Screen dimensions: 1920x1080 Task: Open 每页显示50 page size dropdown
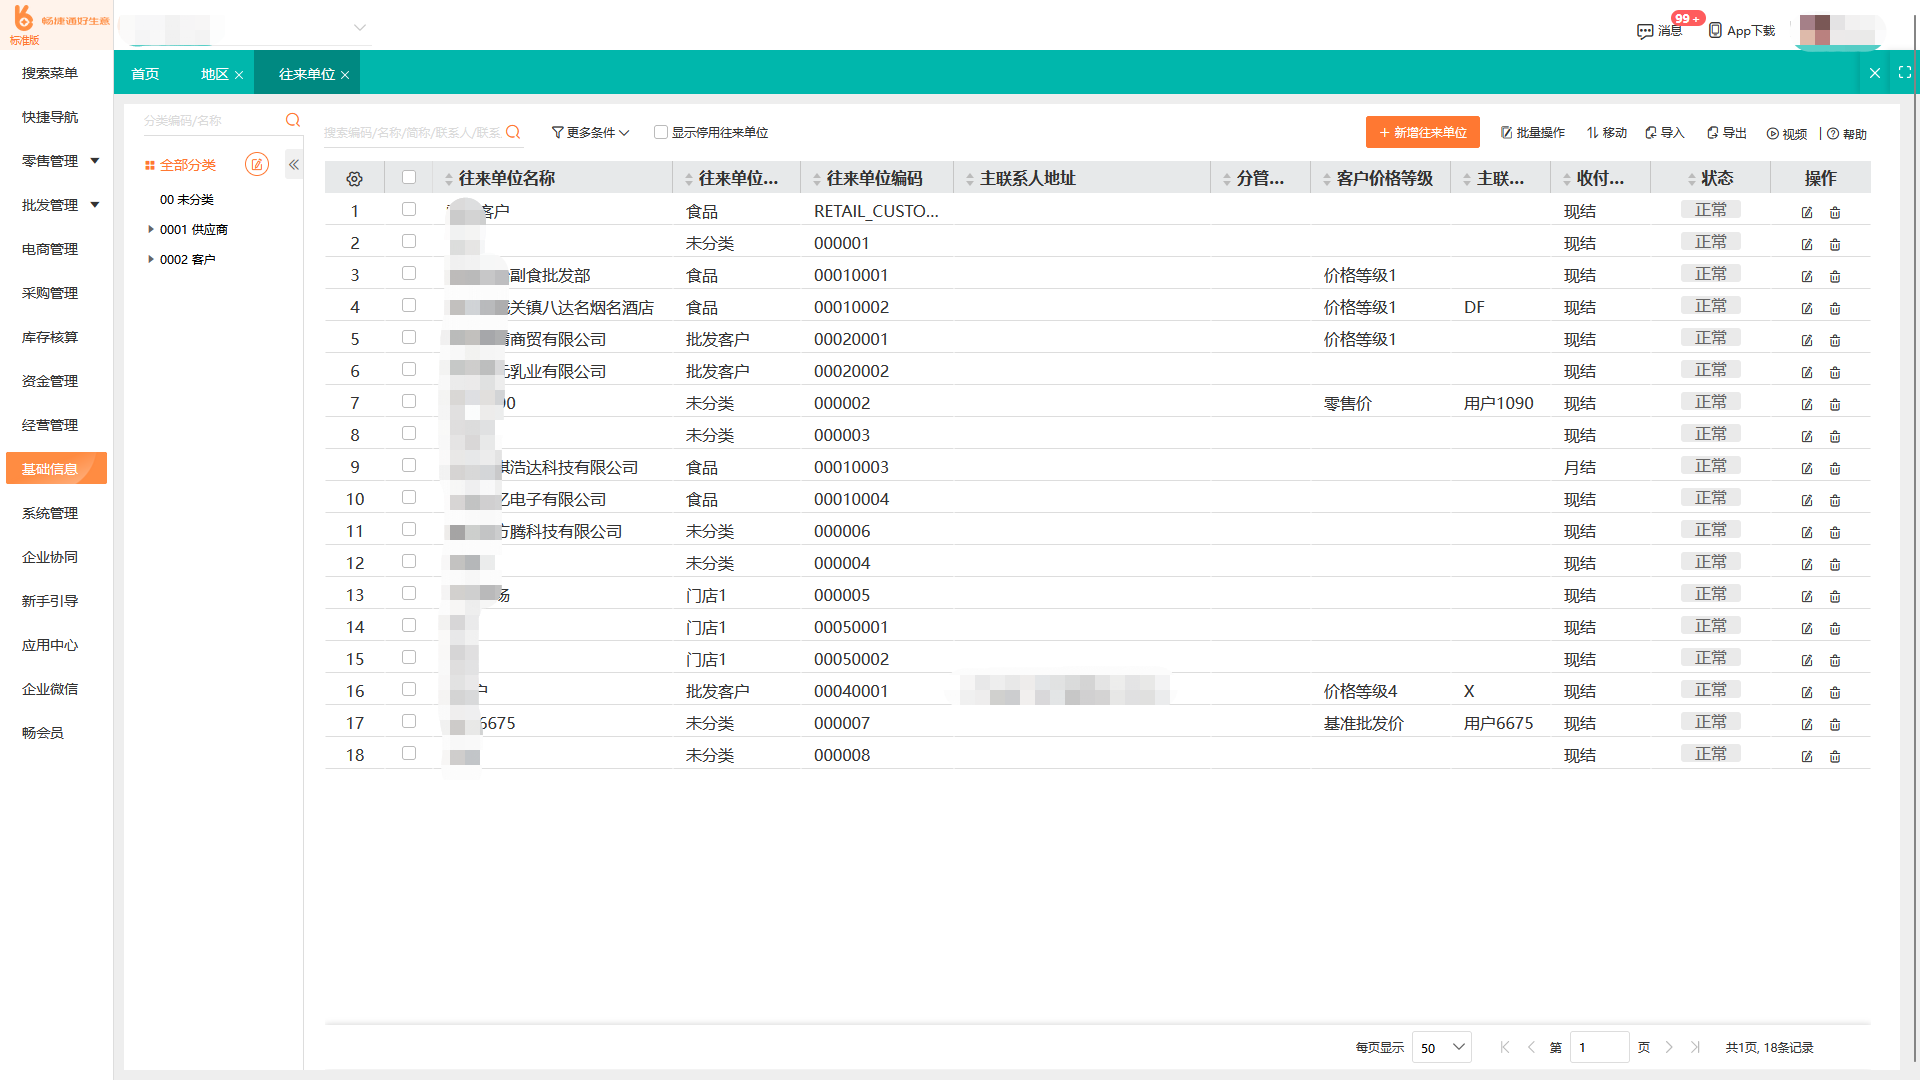pos(1439,1048)
